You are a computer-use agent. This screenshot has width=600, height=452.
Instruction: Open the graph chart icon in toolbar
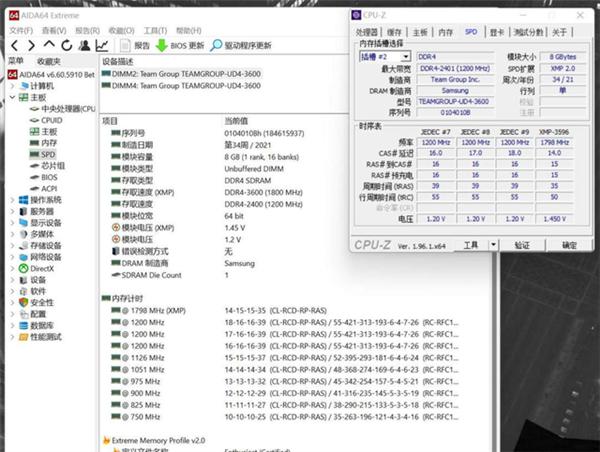(101, 46)
